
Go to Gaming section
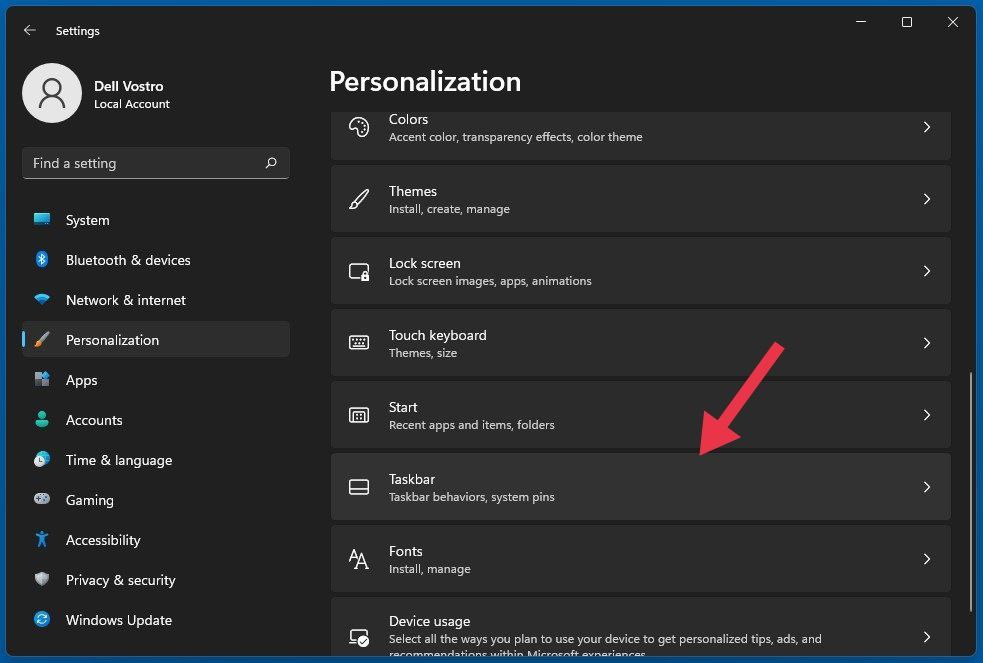pos(155,500)
